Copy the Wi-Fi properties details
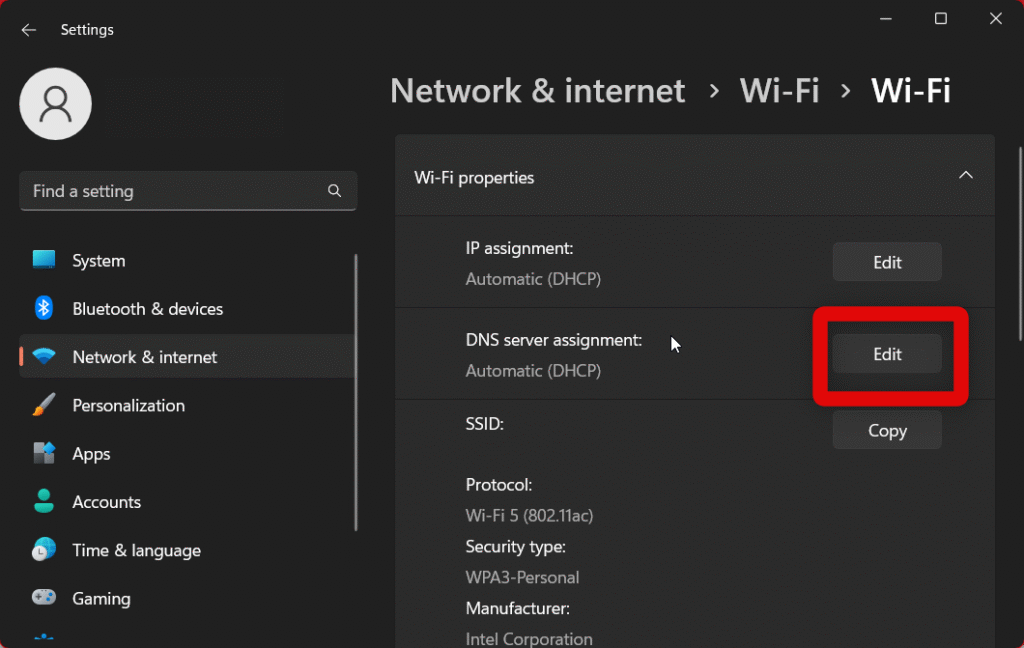Image resolution: width=1024 pixels, height=648 pixels. tap(887, 431)
